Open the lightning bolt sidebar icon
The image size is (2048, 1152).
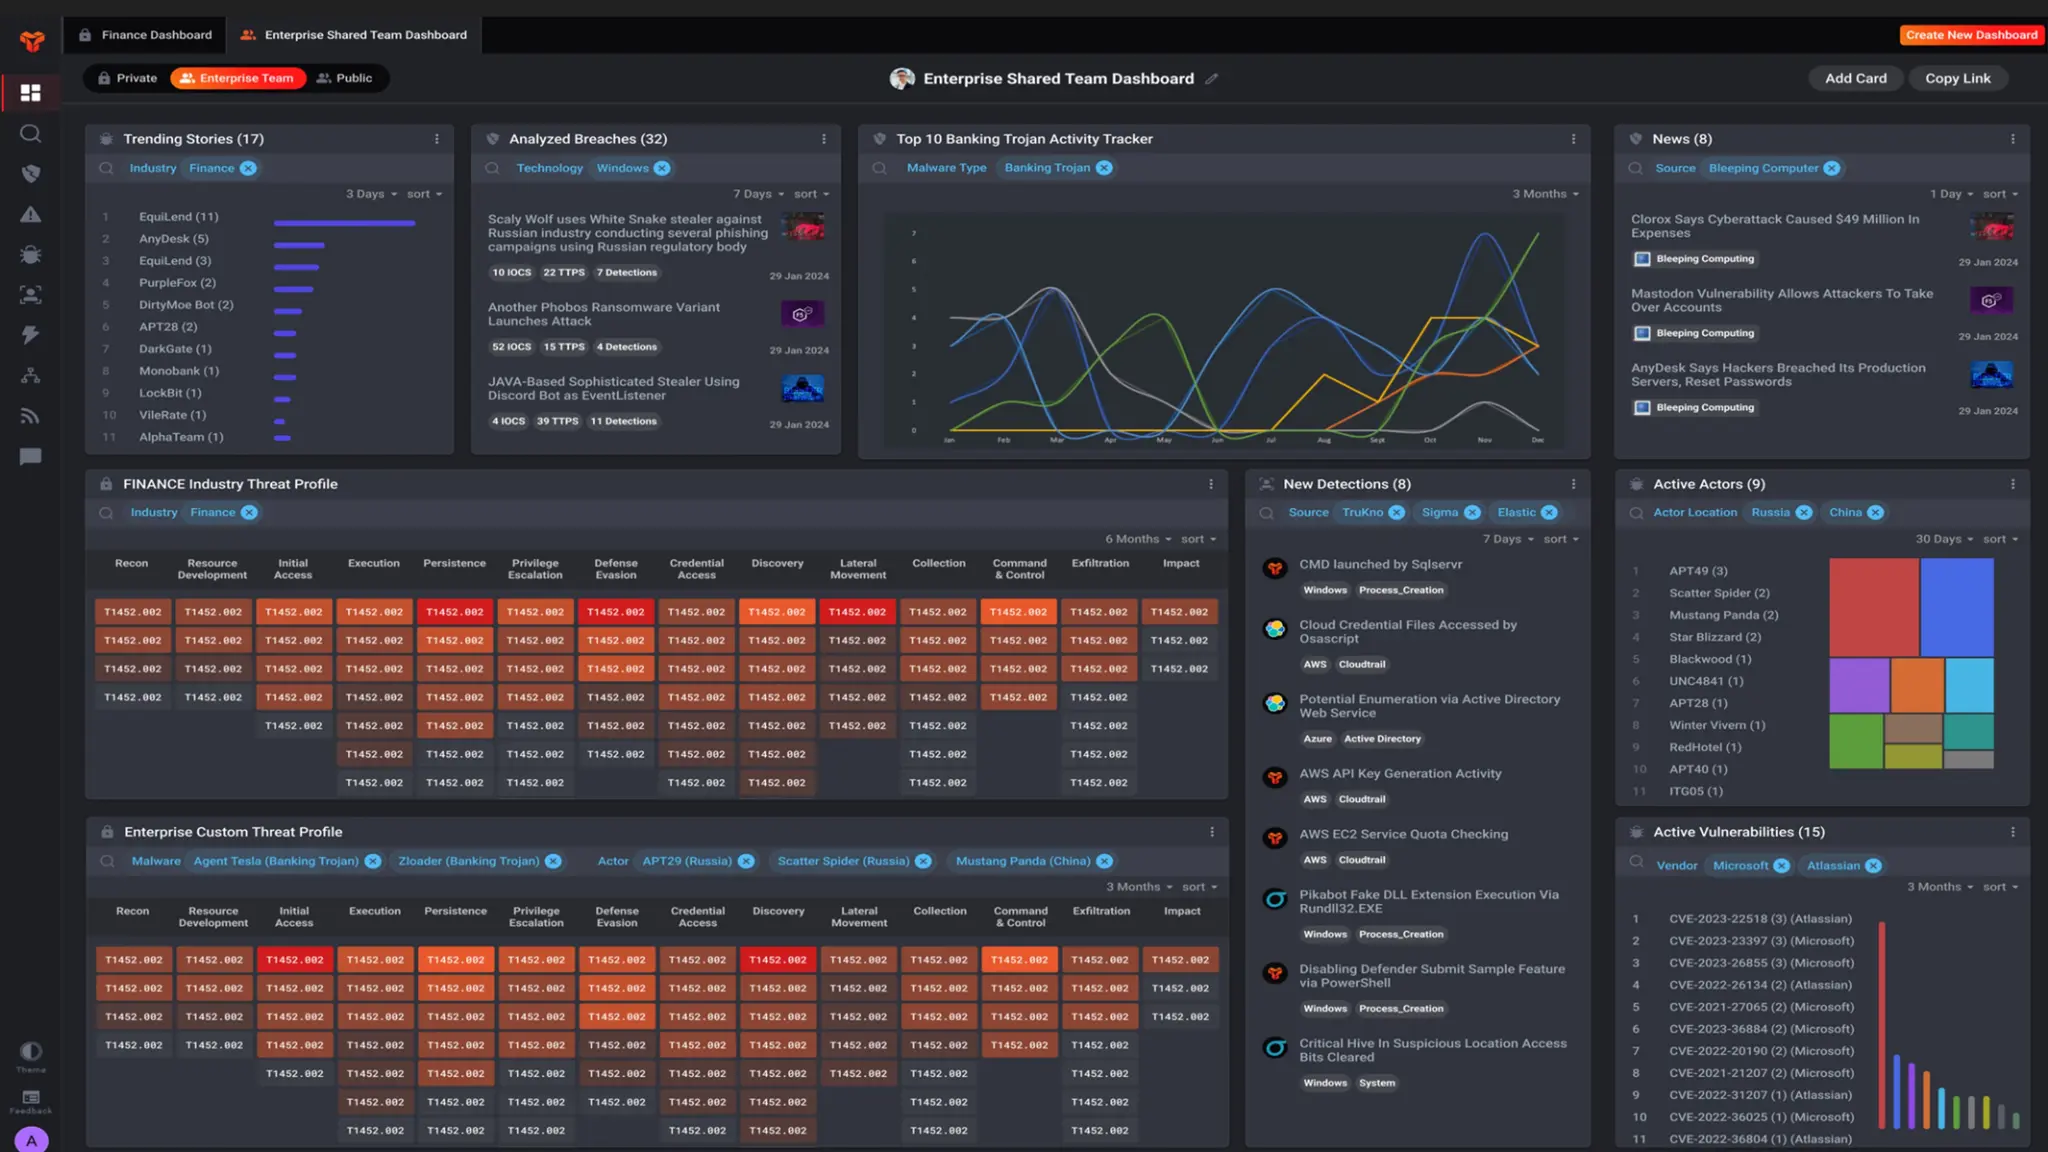(31, 335)
